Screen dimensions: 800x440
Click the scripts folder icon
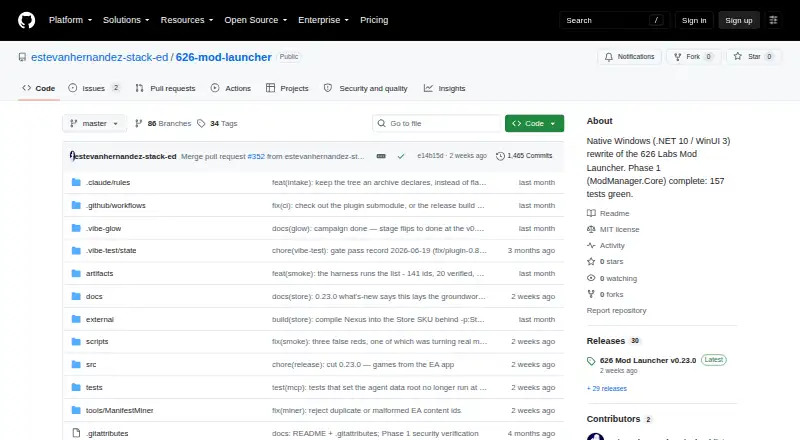point(76,341)
